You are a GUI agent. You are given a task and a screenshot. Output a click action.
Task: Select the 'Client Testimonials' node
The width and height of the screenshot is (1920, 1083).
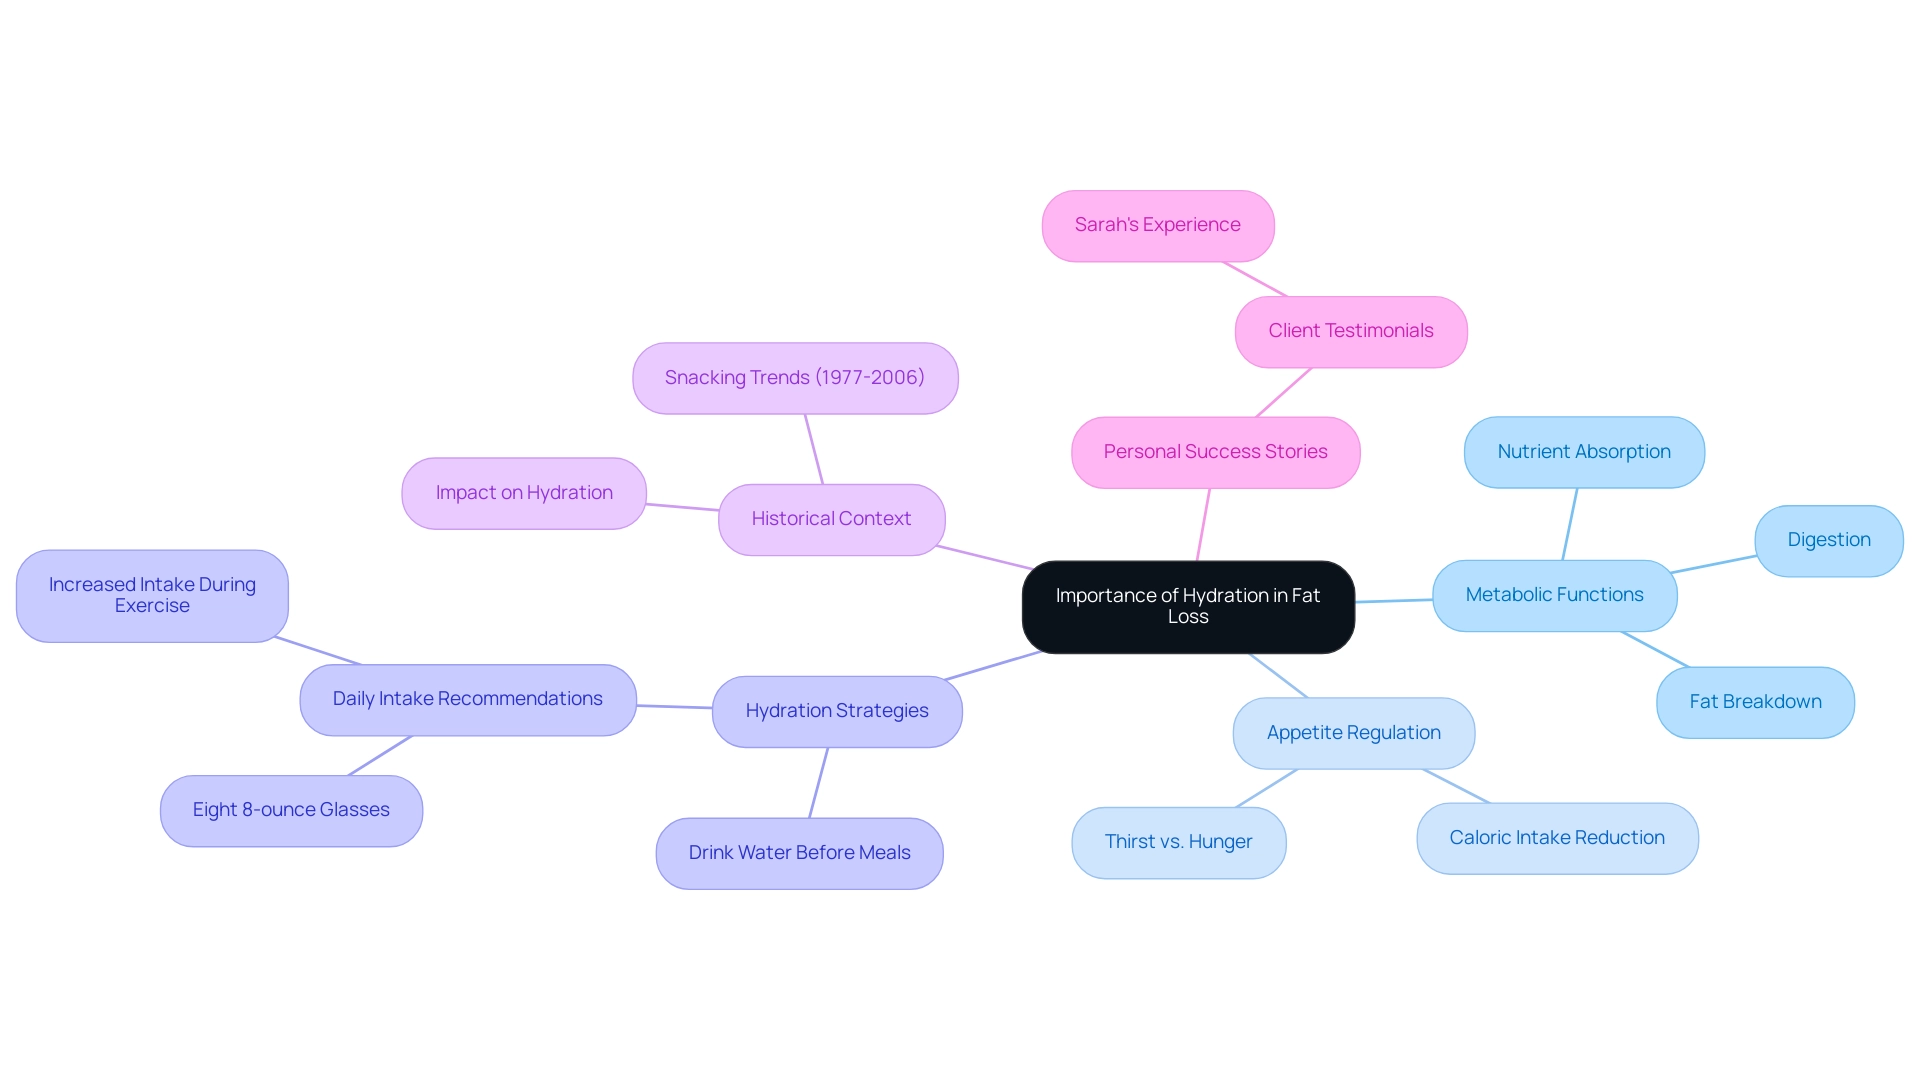(1350, 330)
